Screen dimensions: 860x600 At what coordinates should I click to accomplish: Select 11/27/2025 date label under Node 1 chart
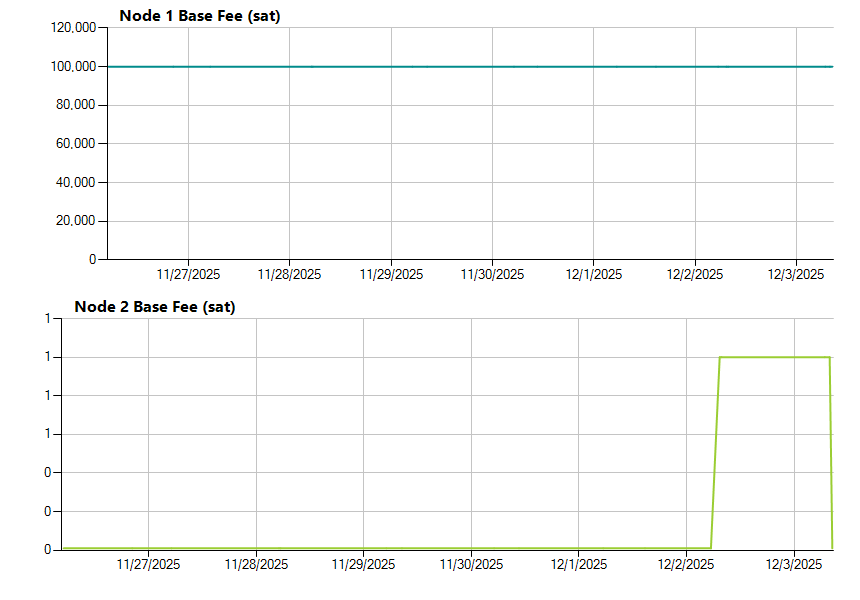coord(188,274)
